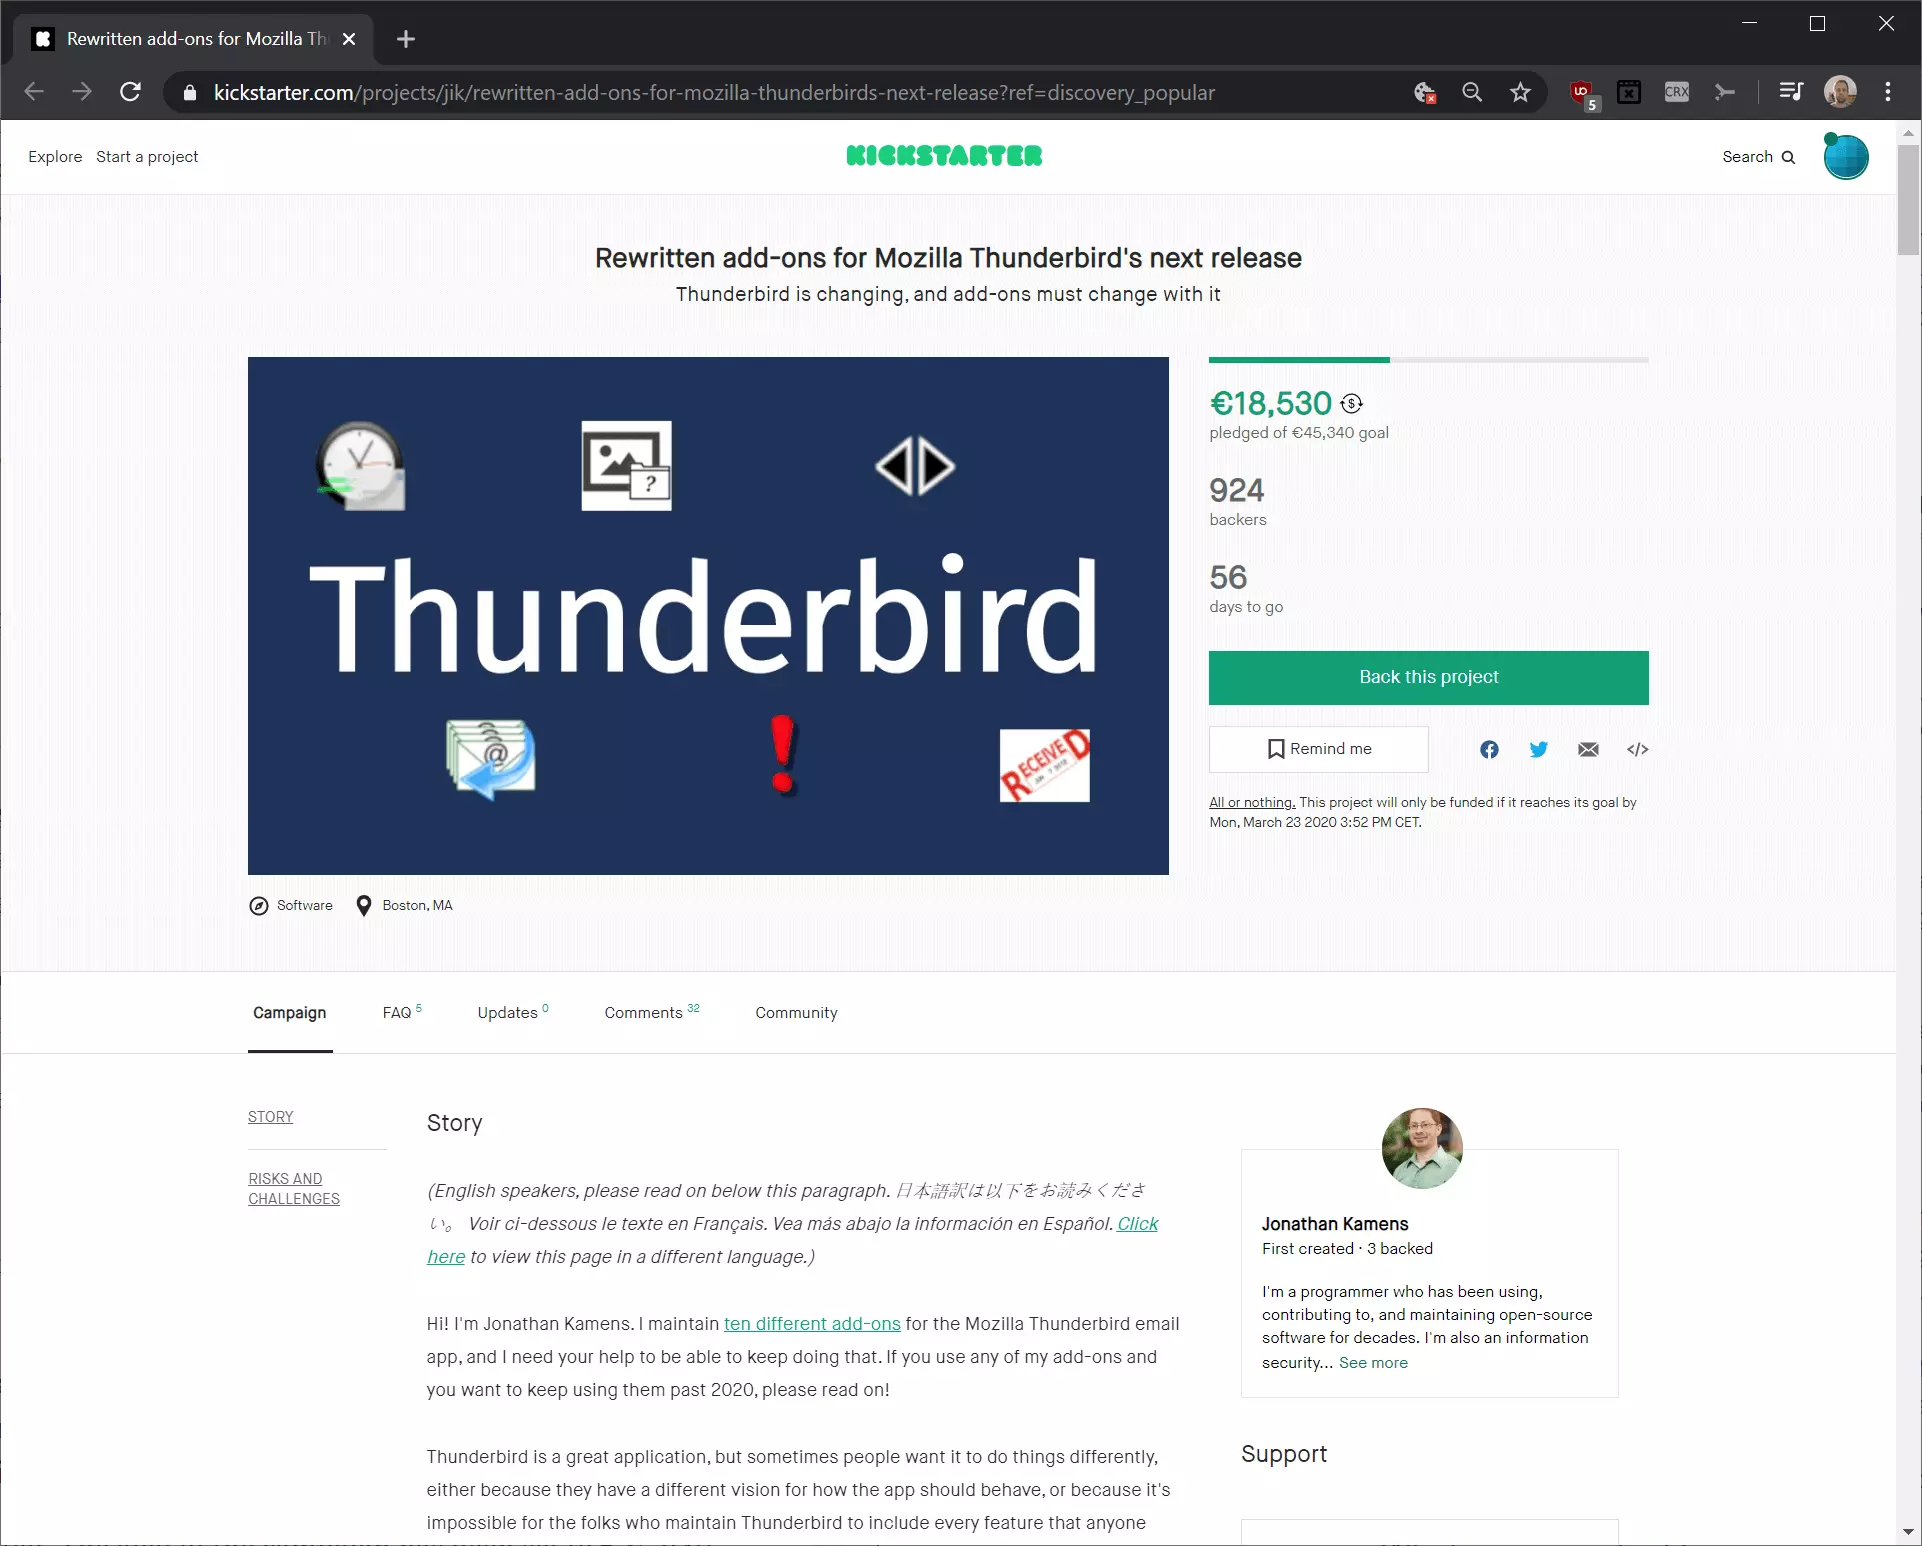This screenshot has width=1922, height=1546.
Task: Open the Community tab
Action: [795, 1011]
